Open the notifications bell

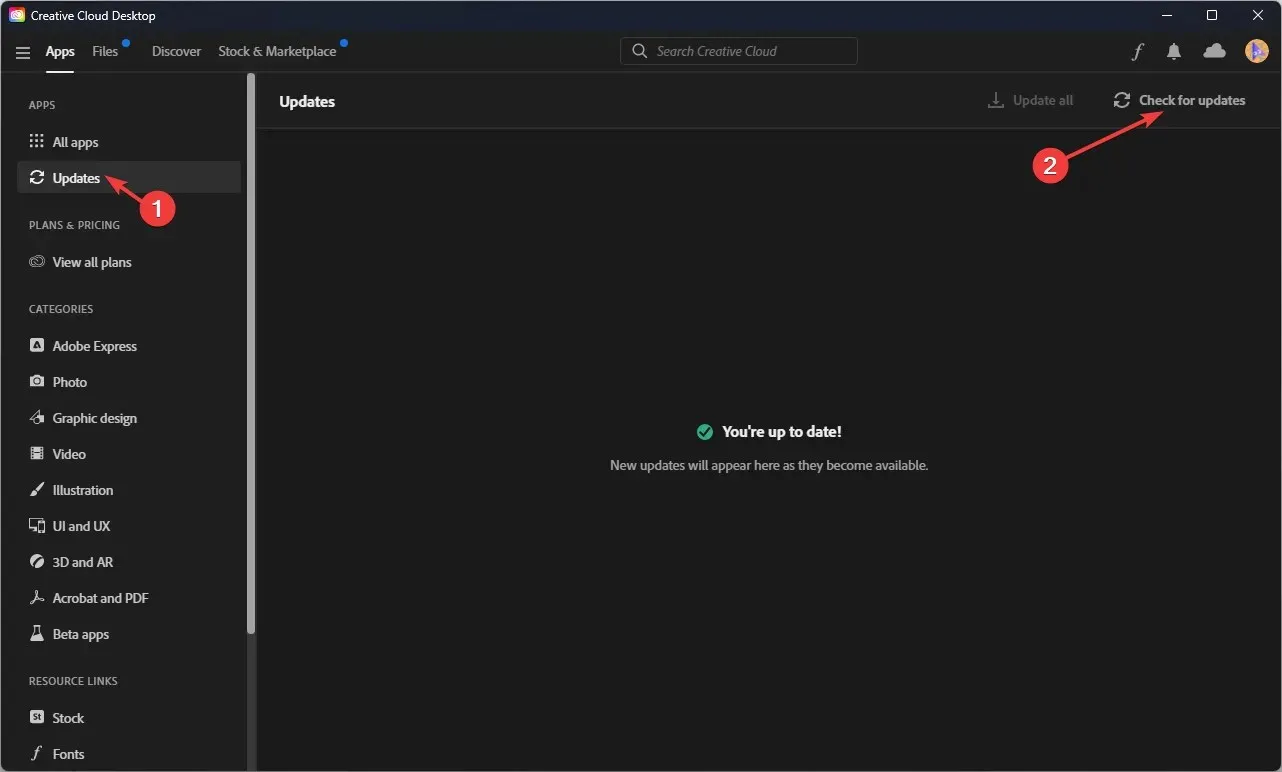(1174, 51)
